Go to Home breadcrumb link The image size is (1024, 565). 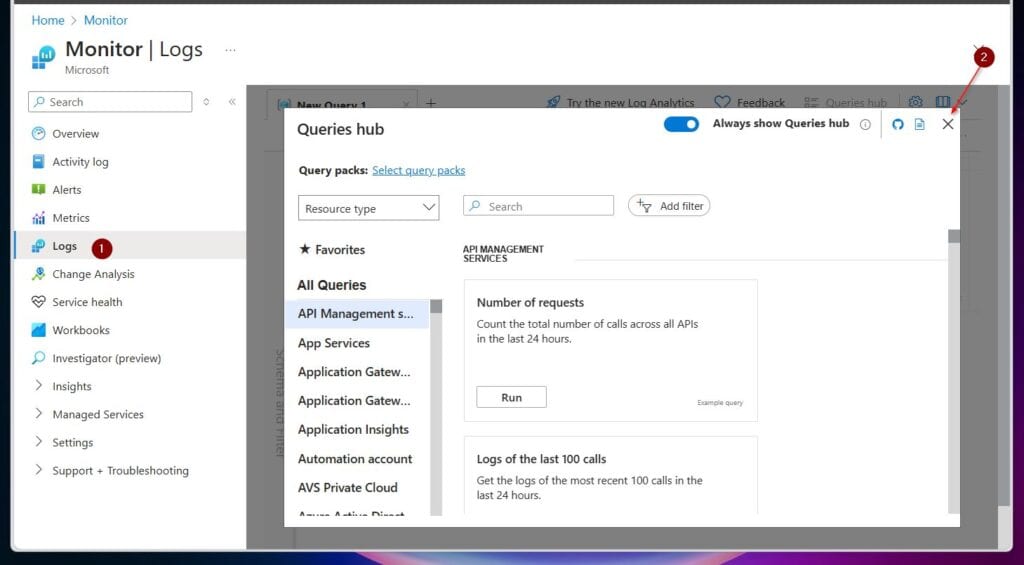point(48,20)
